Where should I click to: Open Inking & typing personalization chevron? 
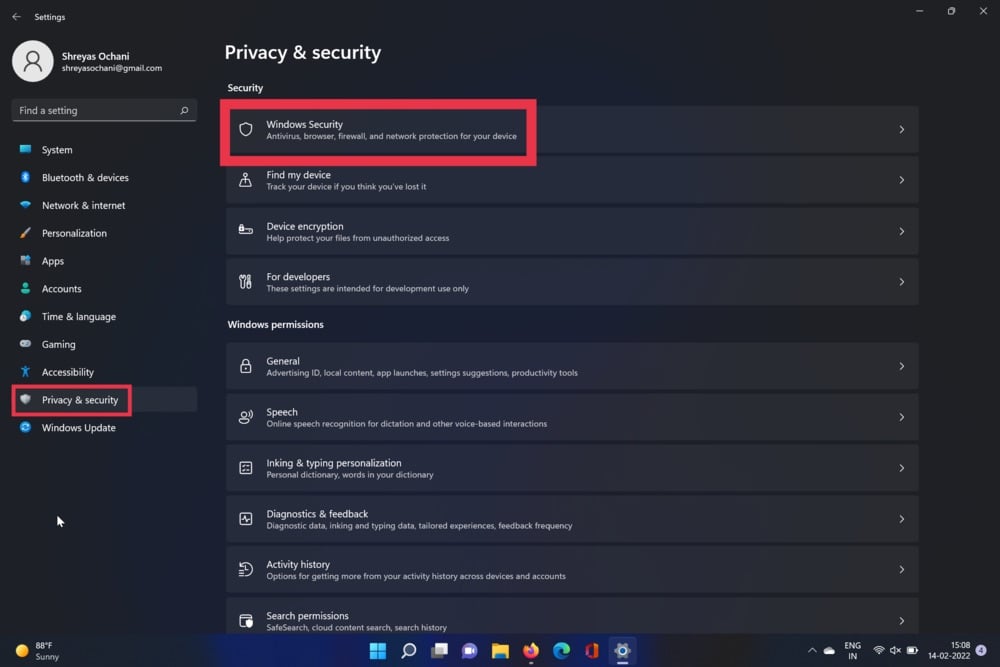[x=902, y=468]
